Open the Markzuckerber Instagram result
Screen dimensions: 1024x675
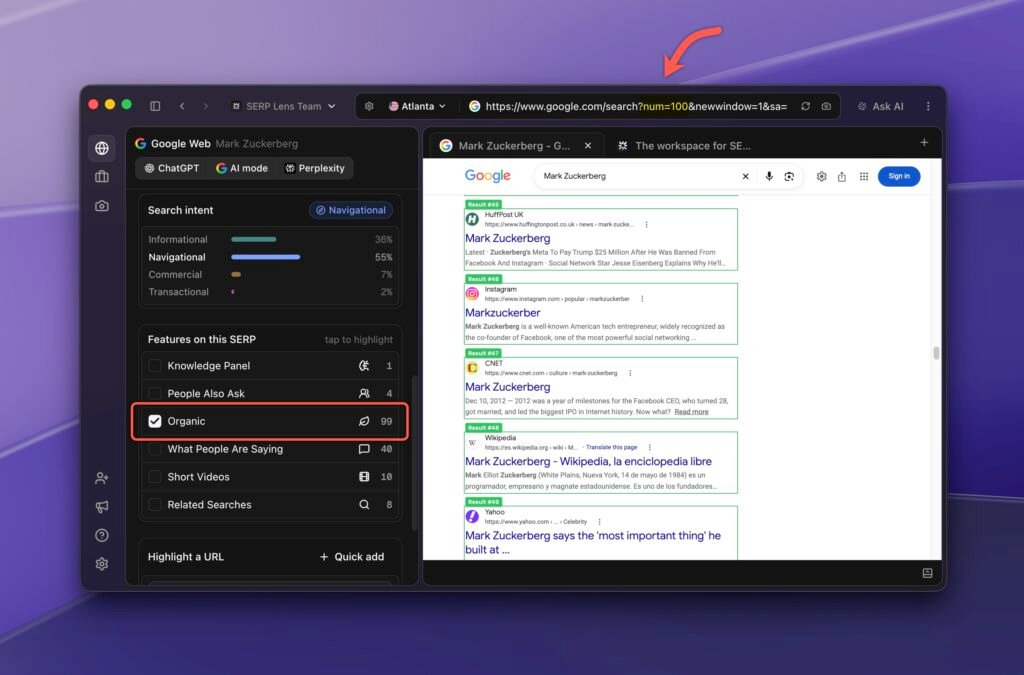pos(503,313)
